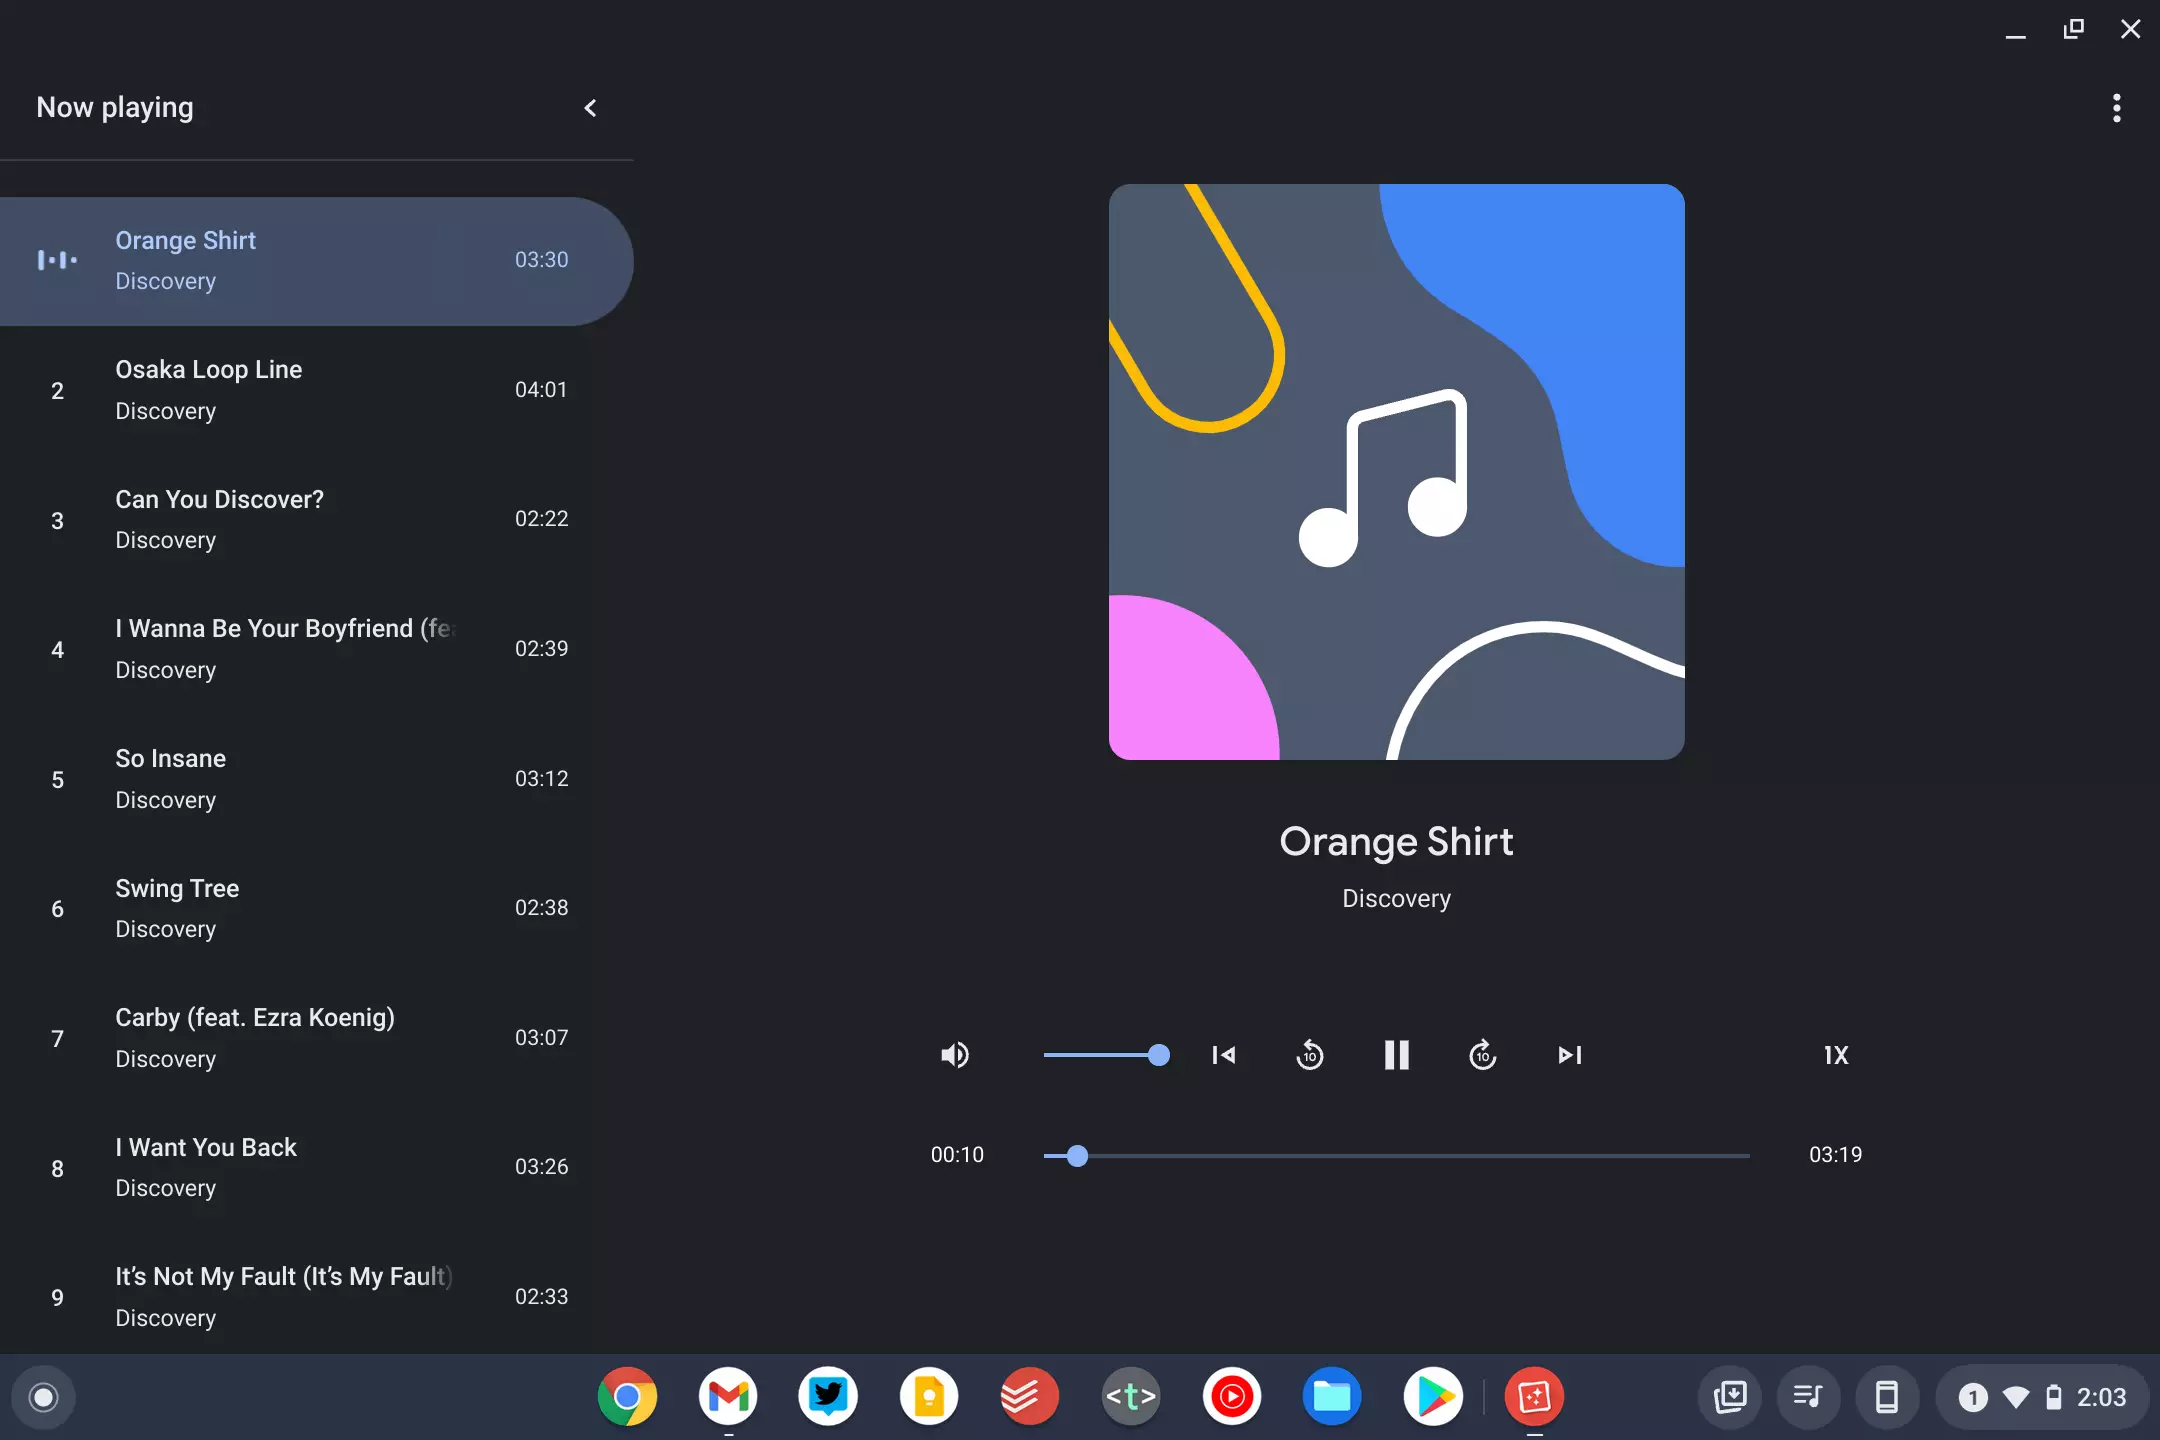The image size is (2160, 1440).
Task: Click the pause button to pause playback
Action: pos(1397,1054)
